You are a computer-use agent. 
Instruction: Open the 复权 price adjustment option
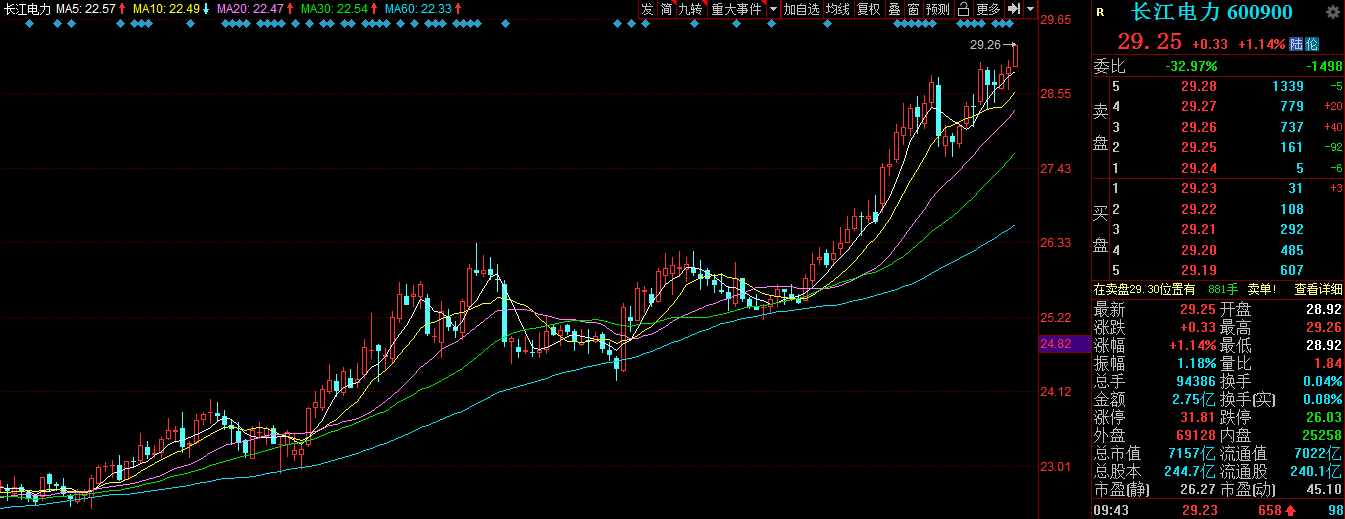pos(869,9)
